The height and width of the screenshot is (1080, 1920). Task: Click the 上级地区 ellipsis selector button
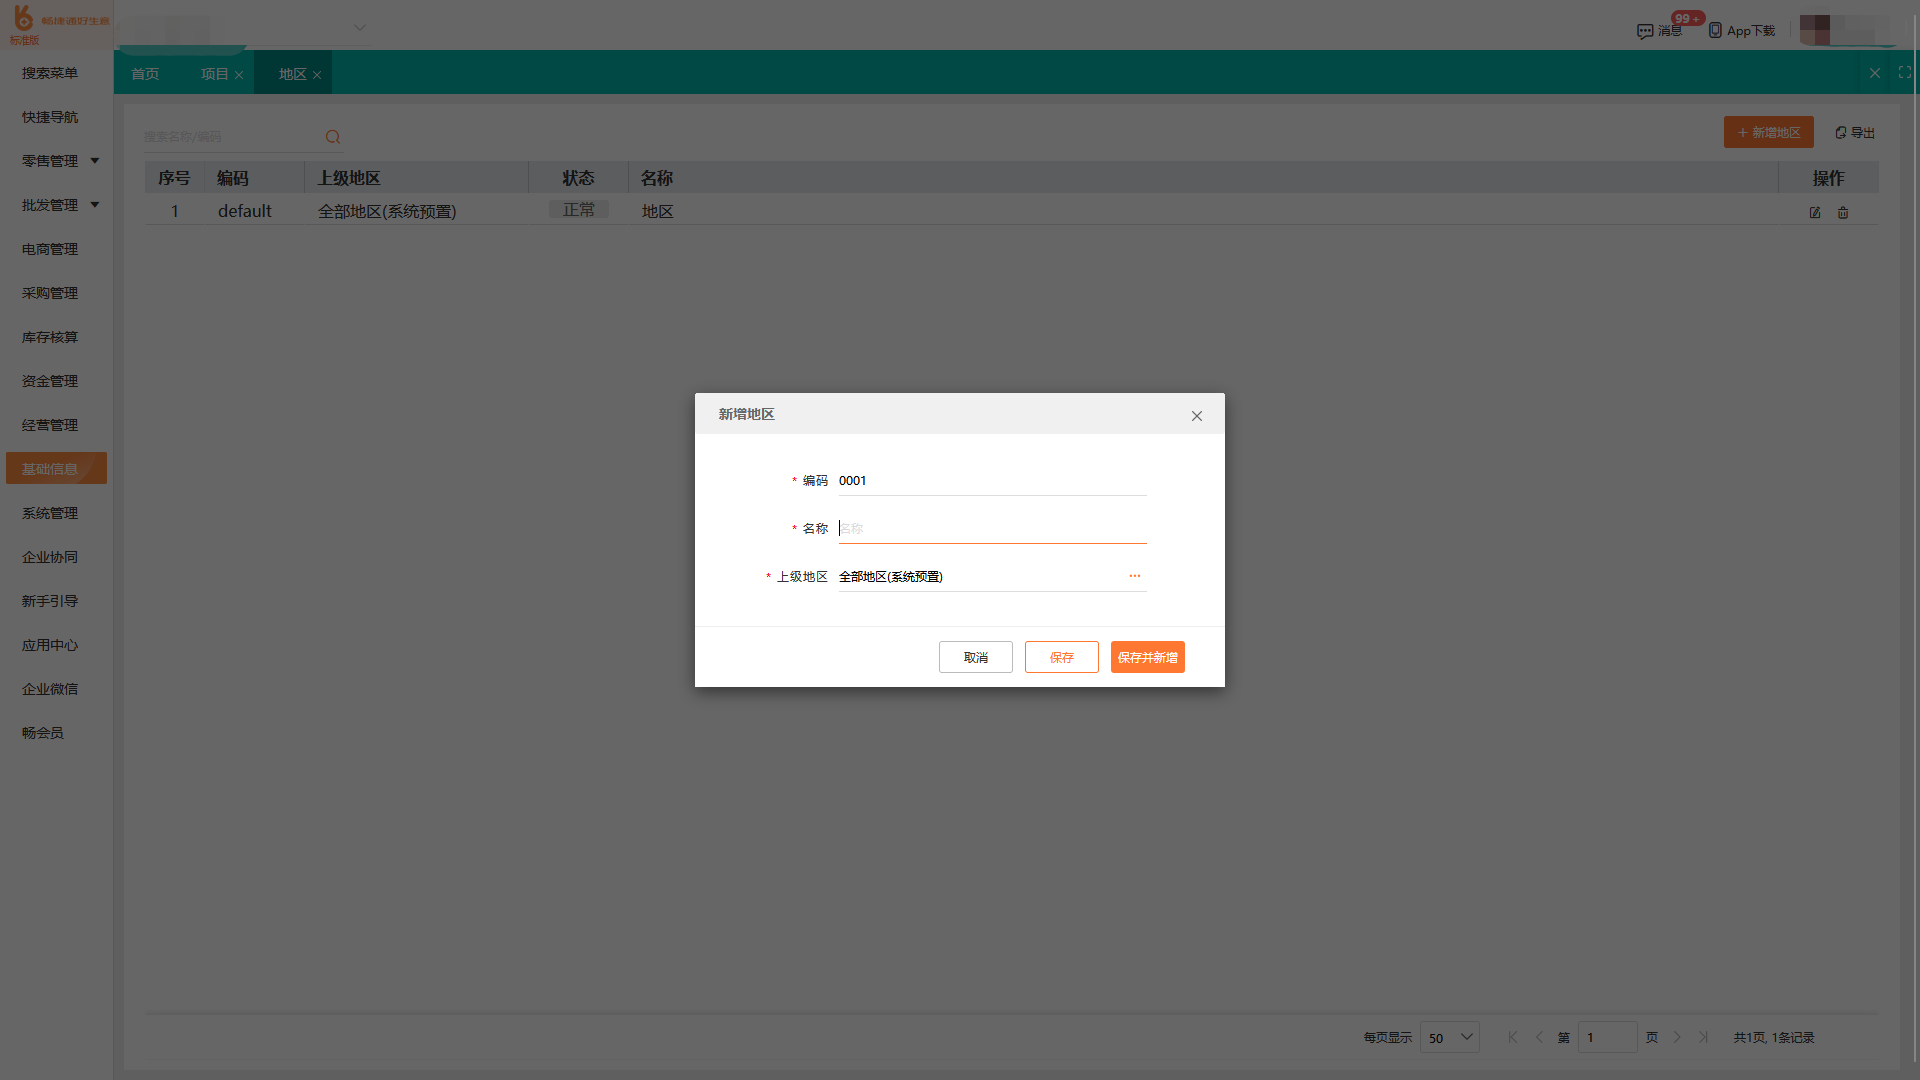coord(1134,575)
